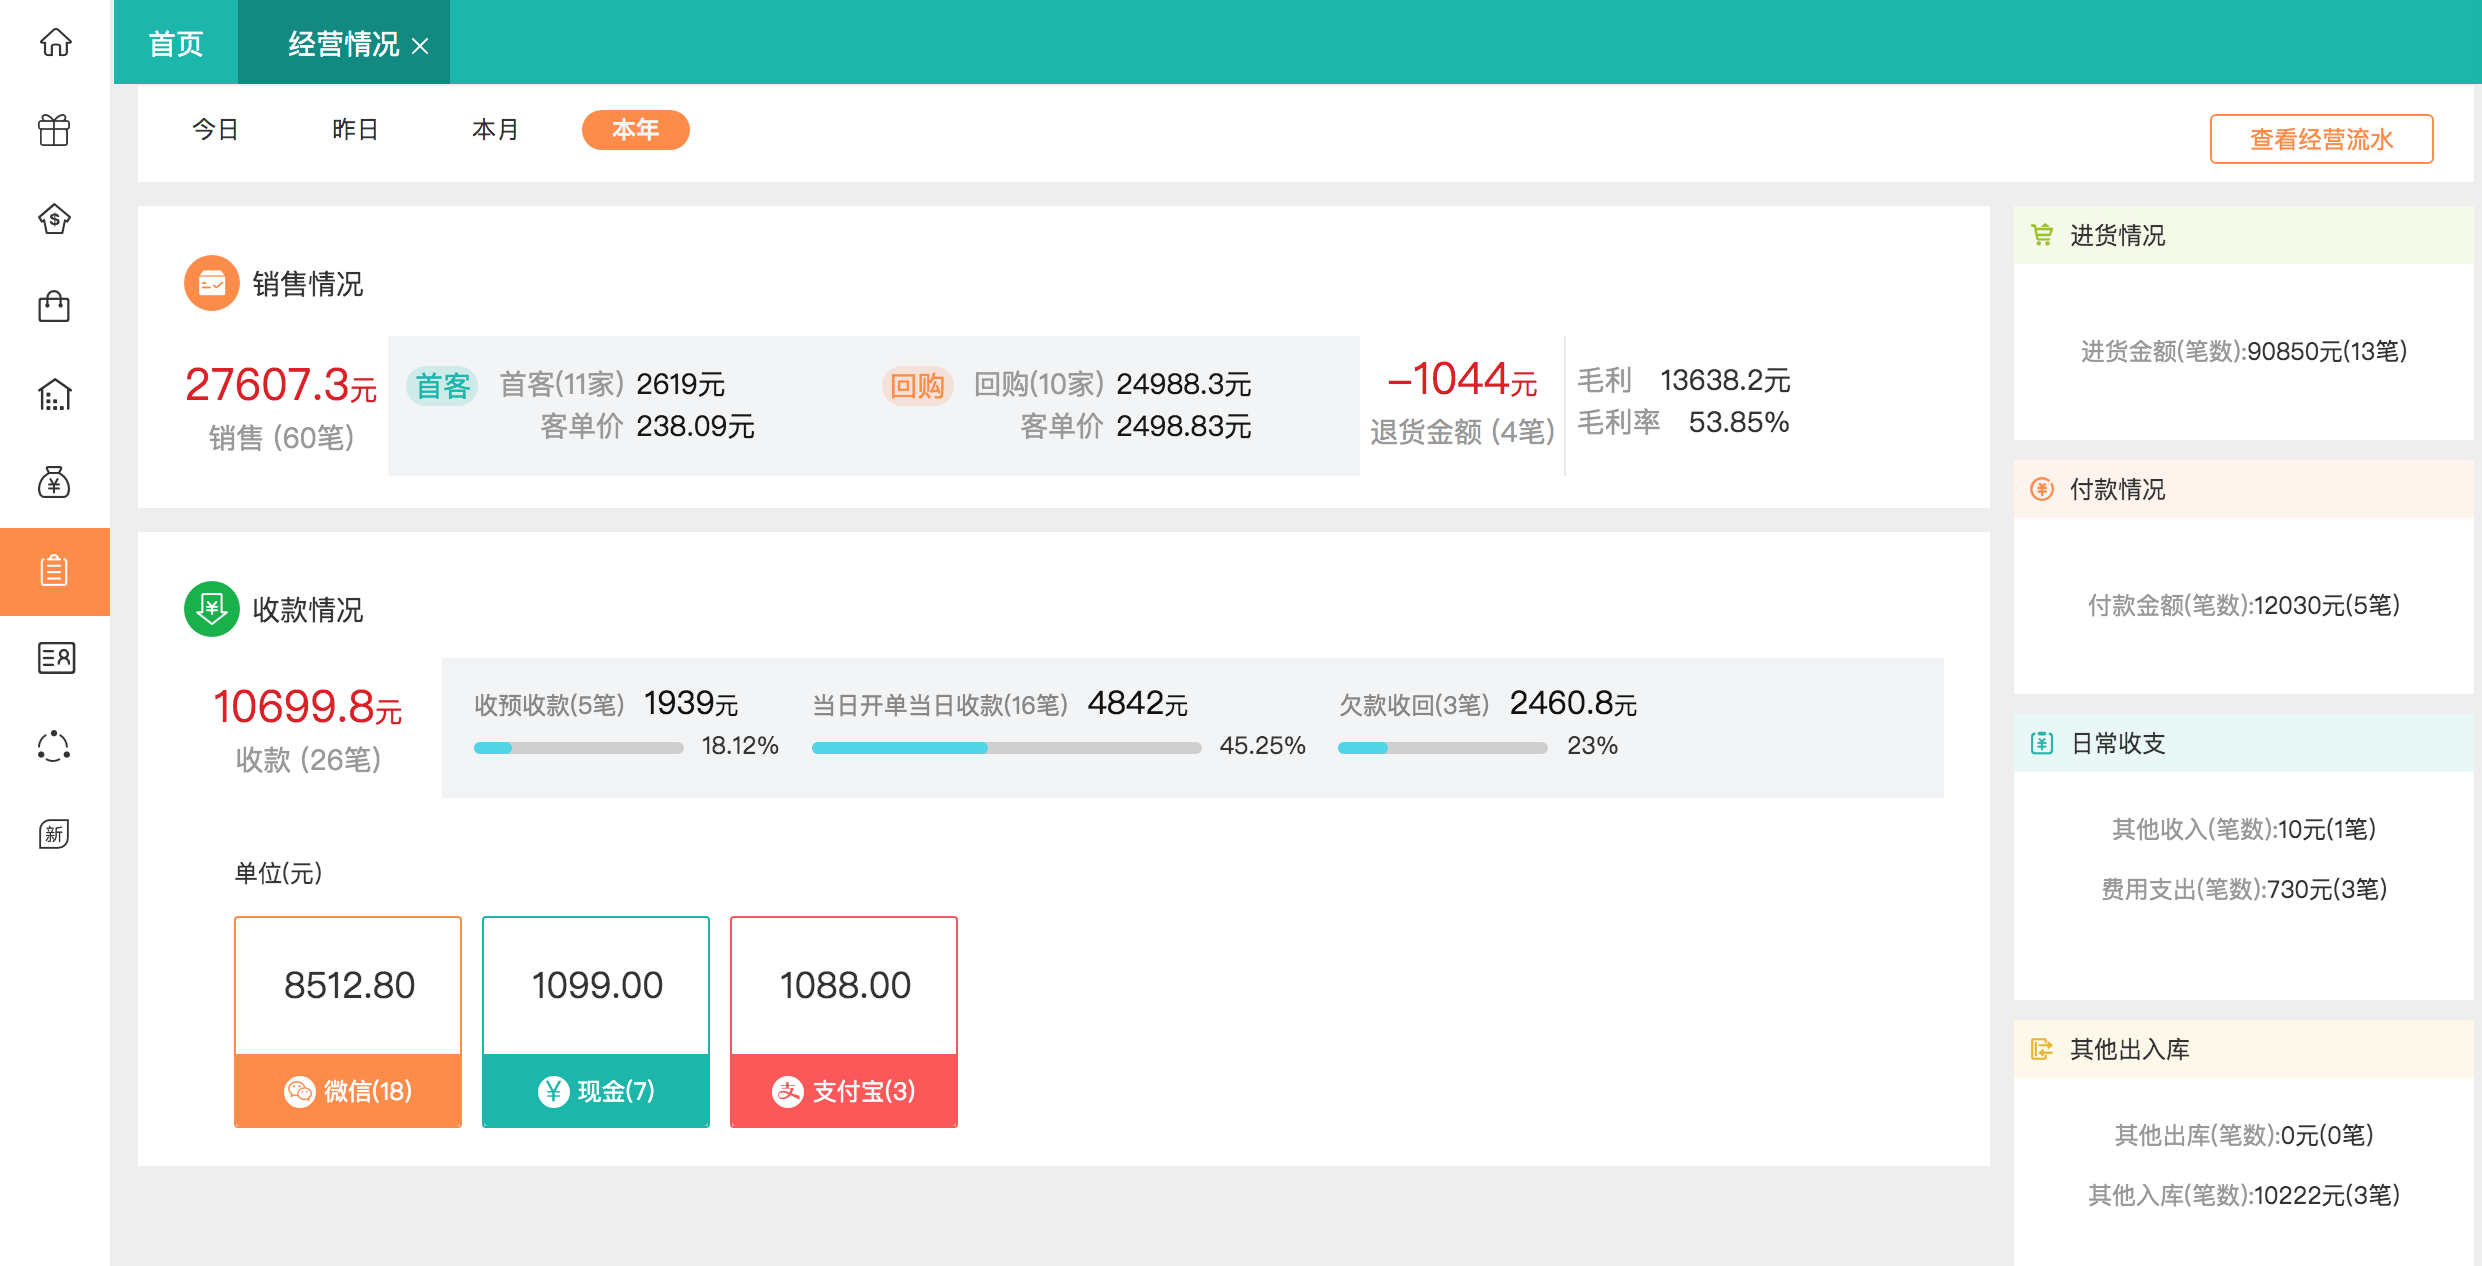Click the sales situation envelope icon
Viewport: 2482px width, 1266px height.
coord(211,283)
